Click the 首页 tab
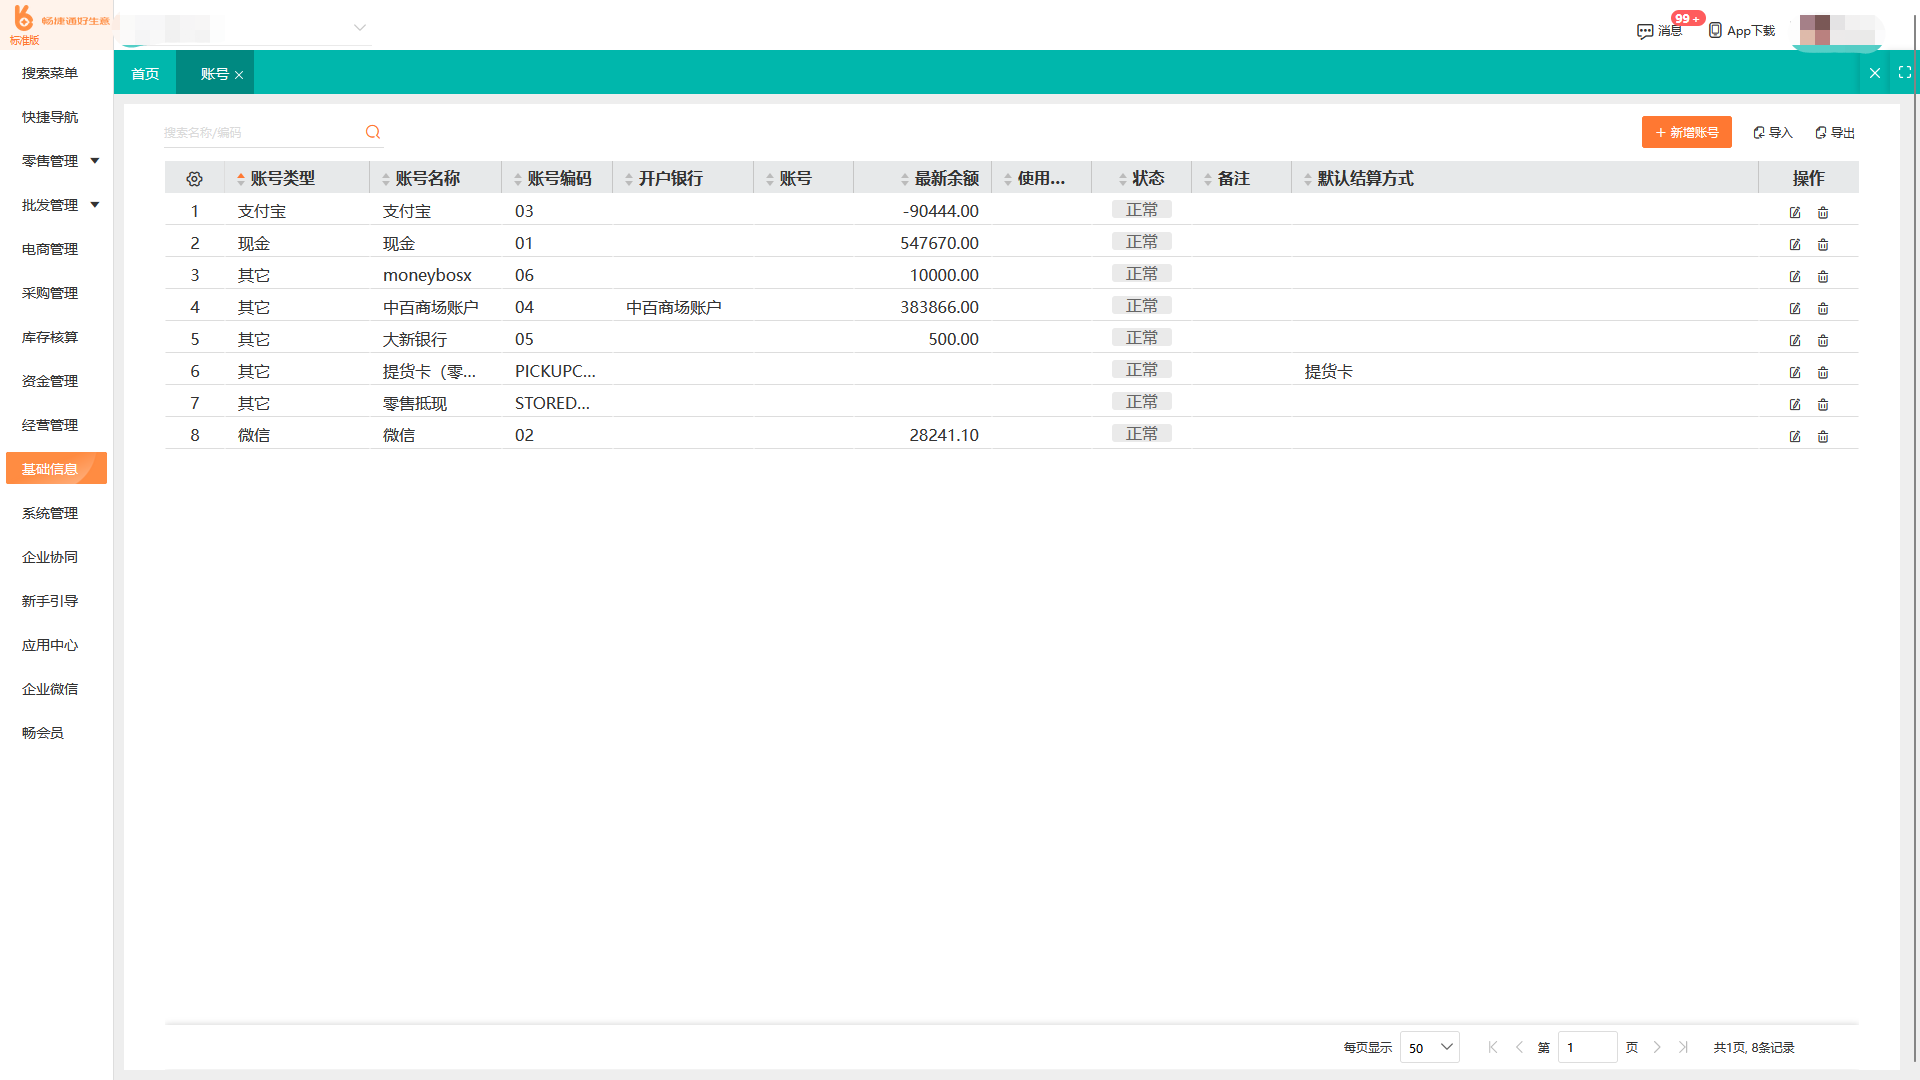The height and width of the screenshot is (1080, 1920). (145, 73)
